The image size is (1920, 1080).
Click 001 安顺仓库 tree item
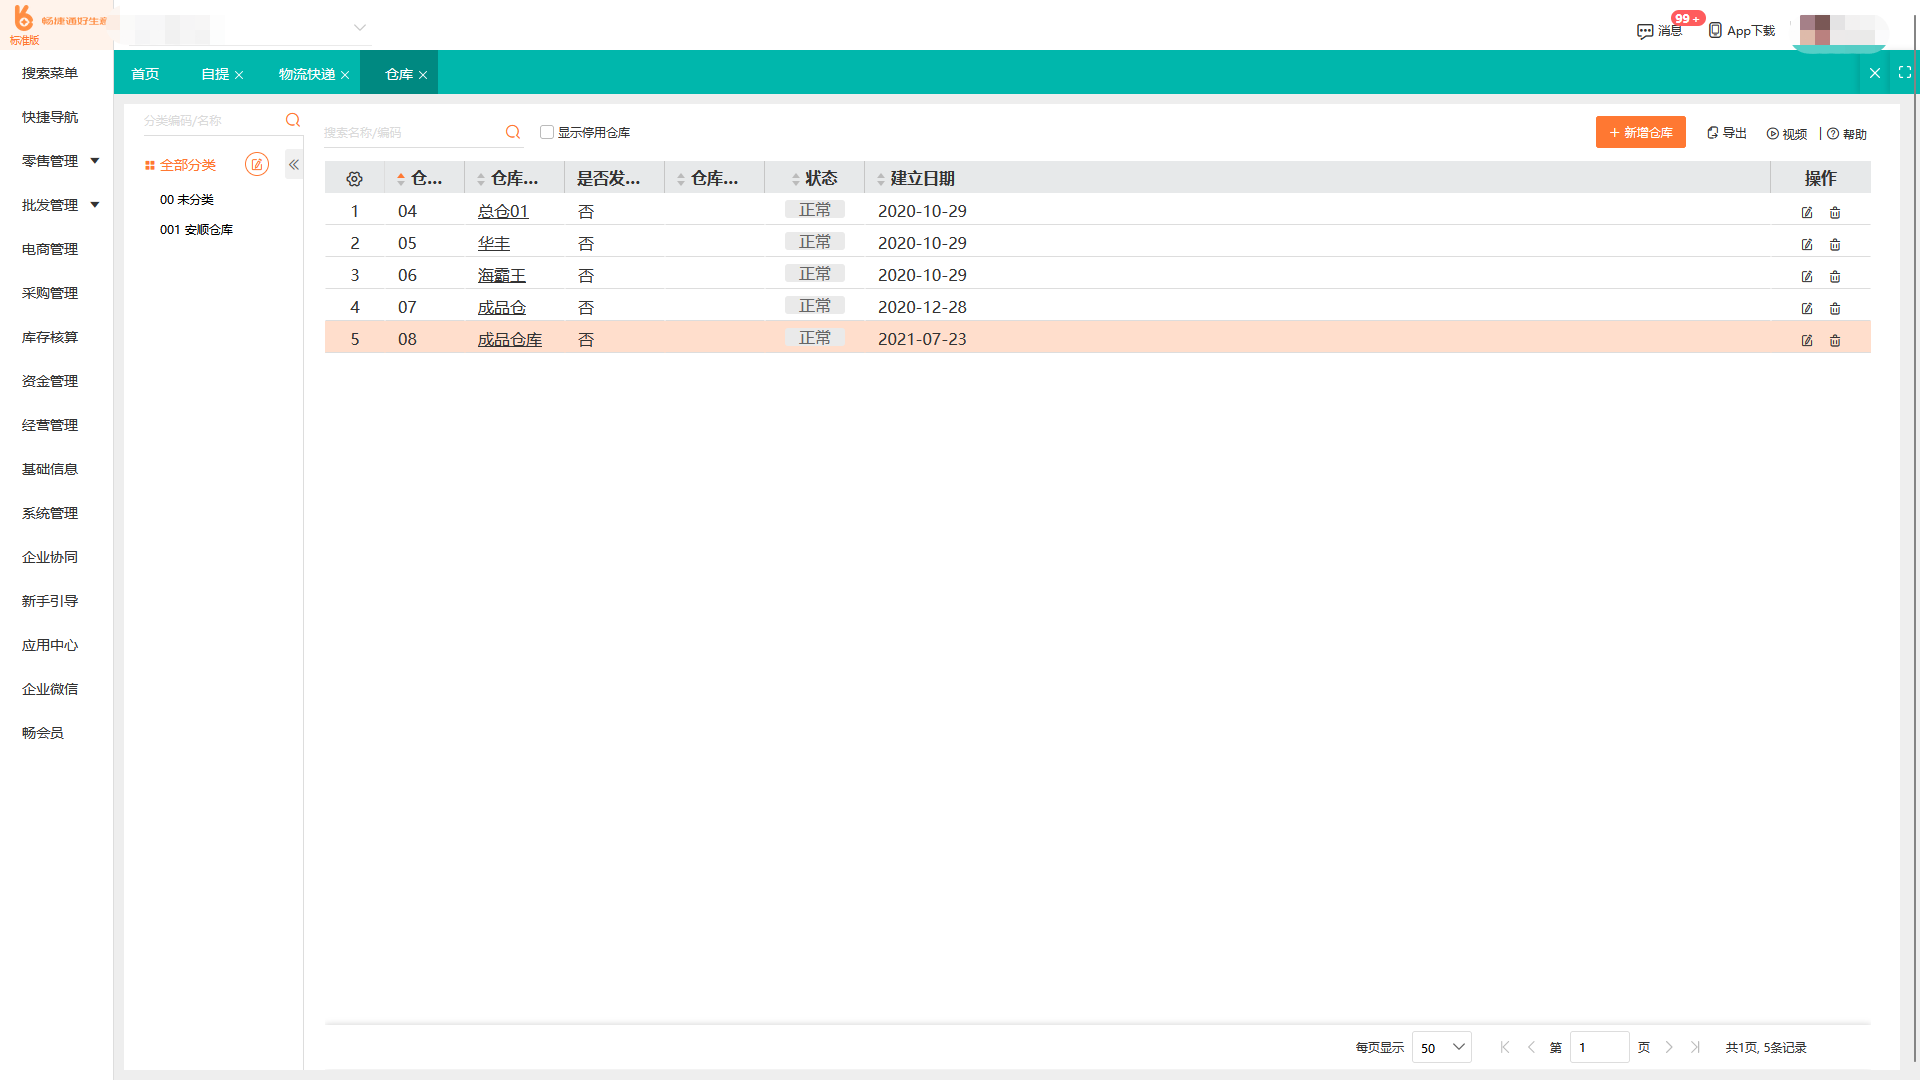click(198, 229)
